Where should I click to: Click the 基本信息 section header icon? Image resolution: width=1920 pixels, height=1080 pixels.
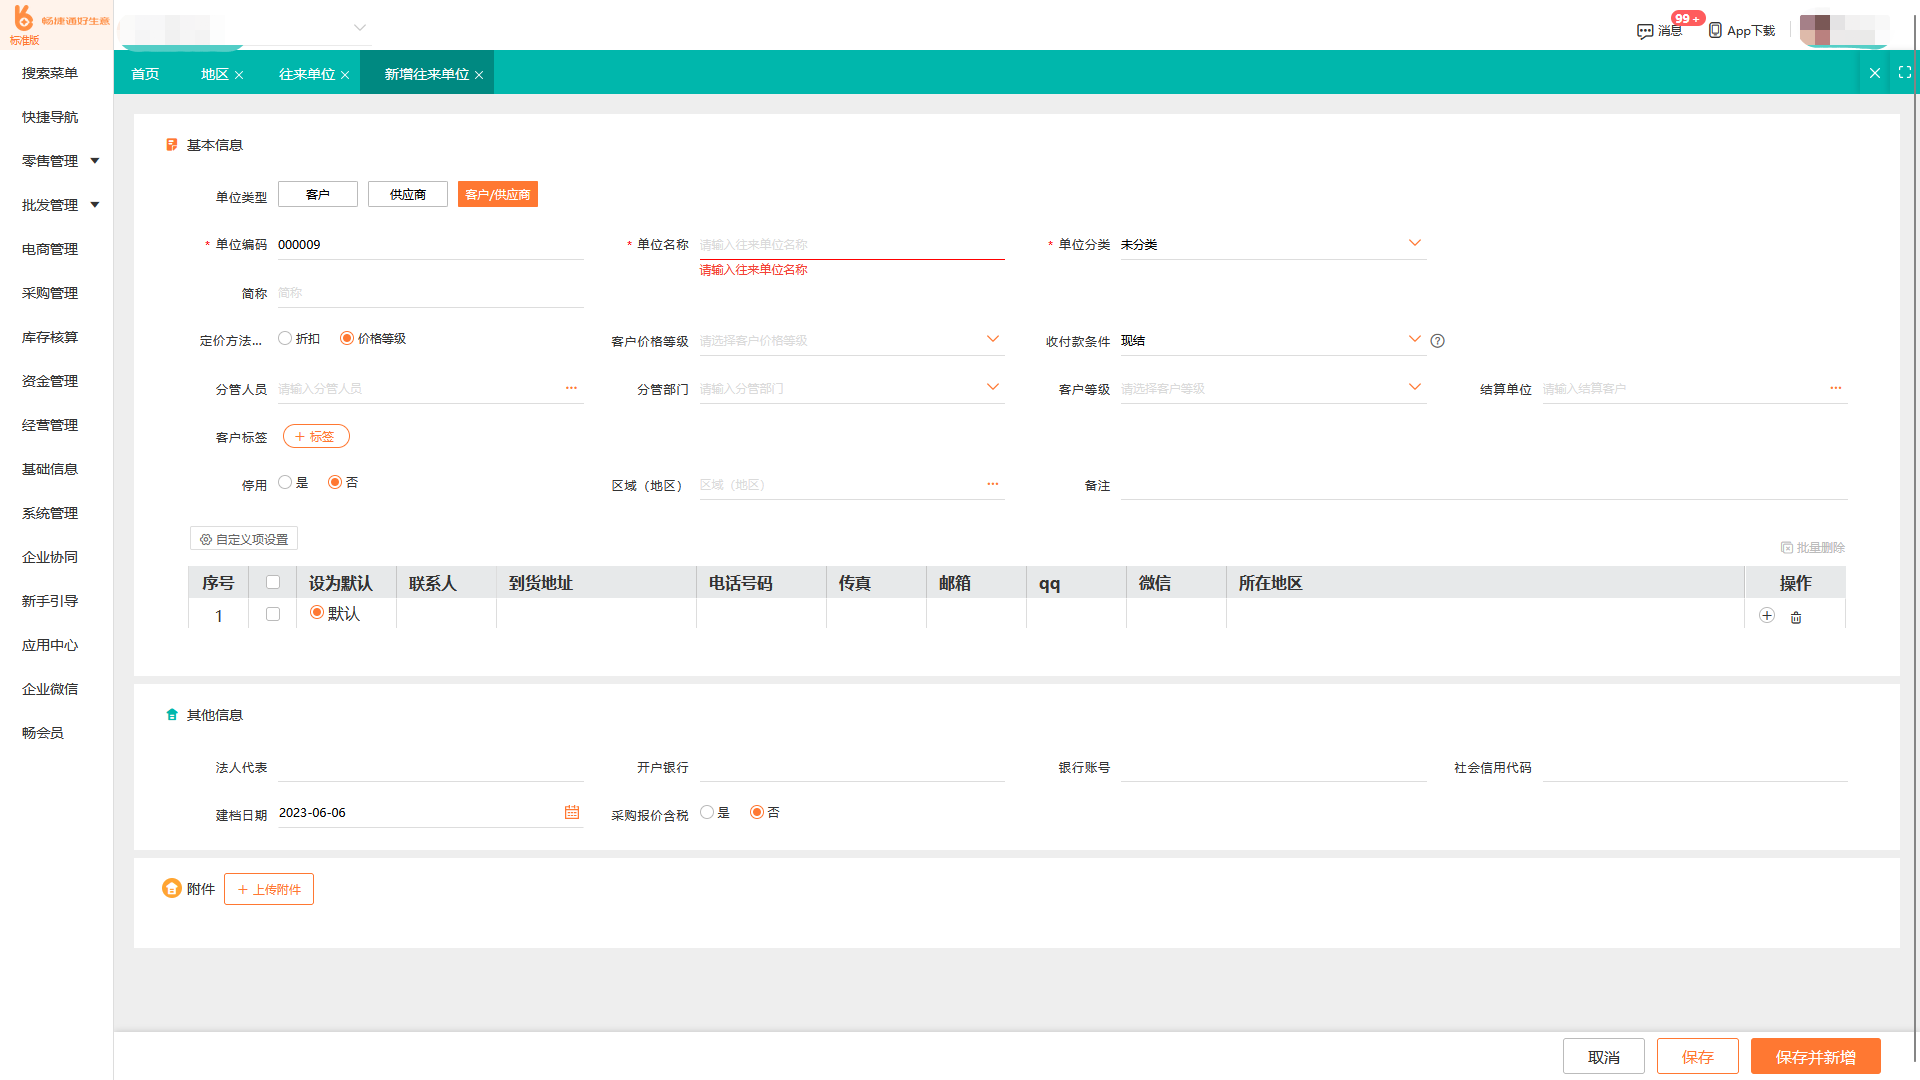171,145
